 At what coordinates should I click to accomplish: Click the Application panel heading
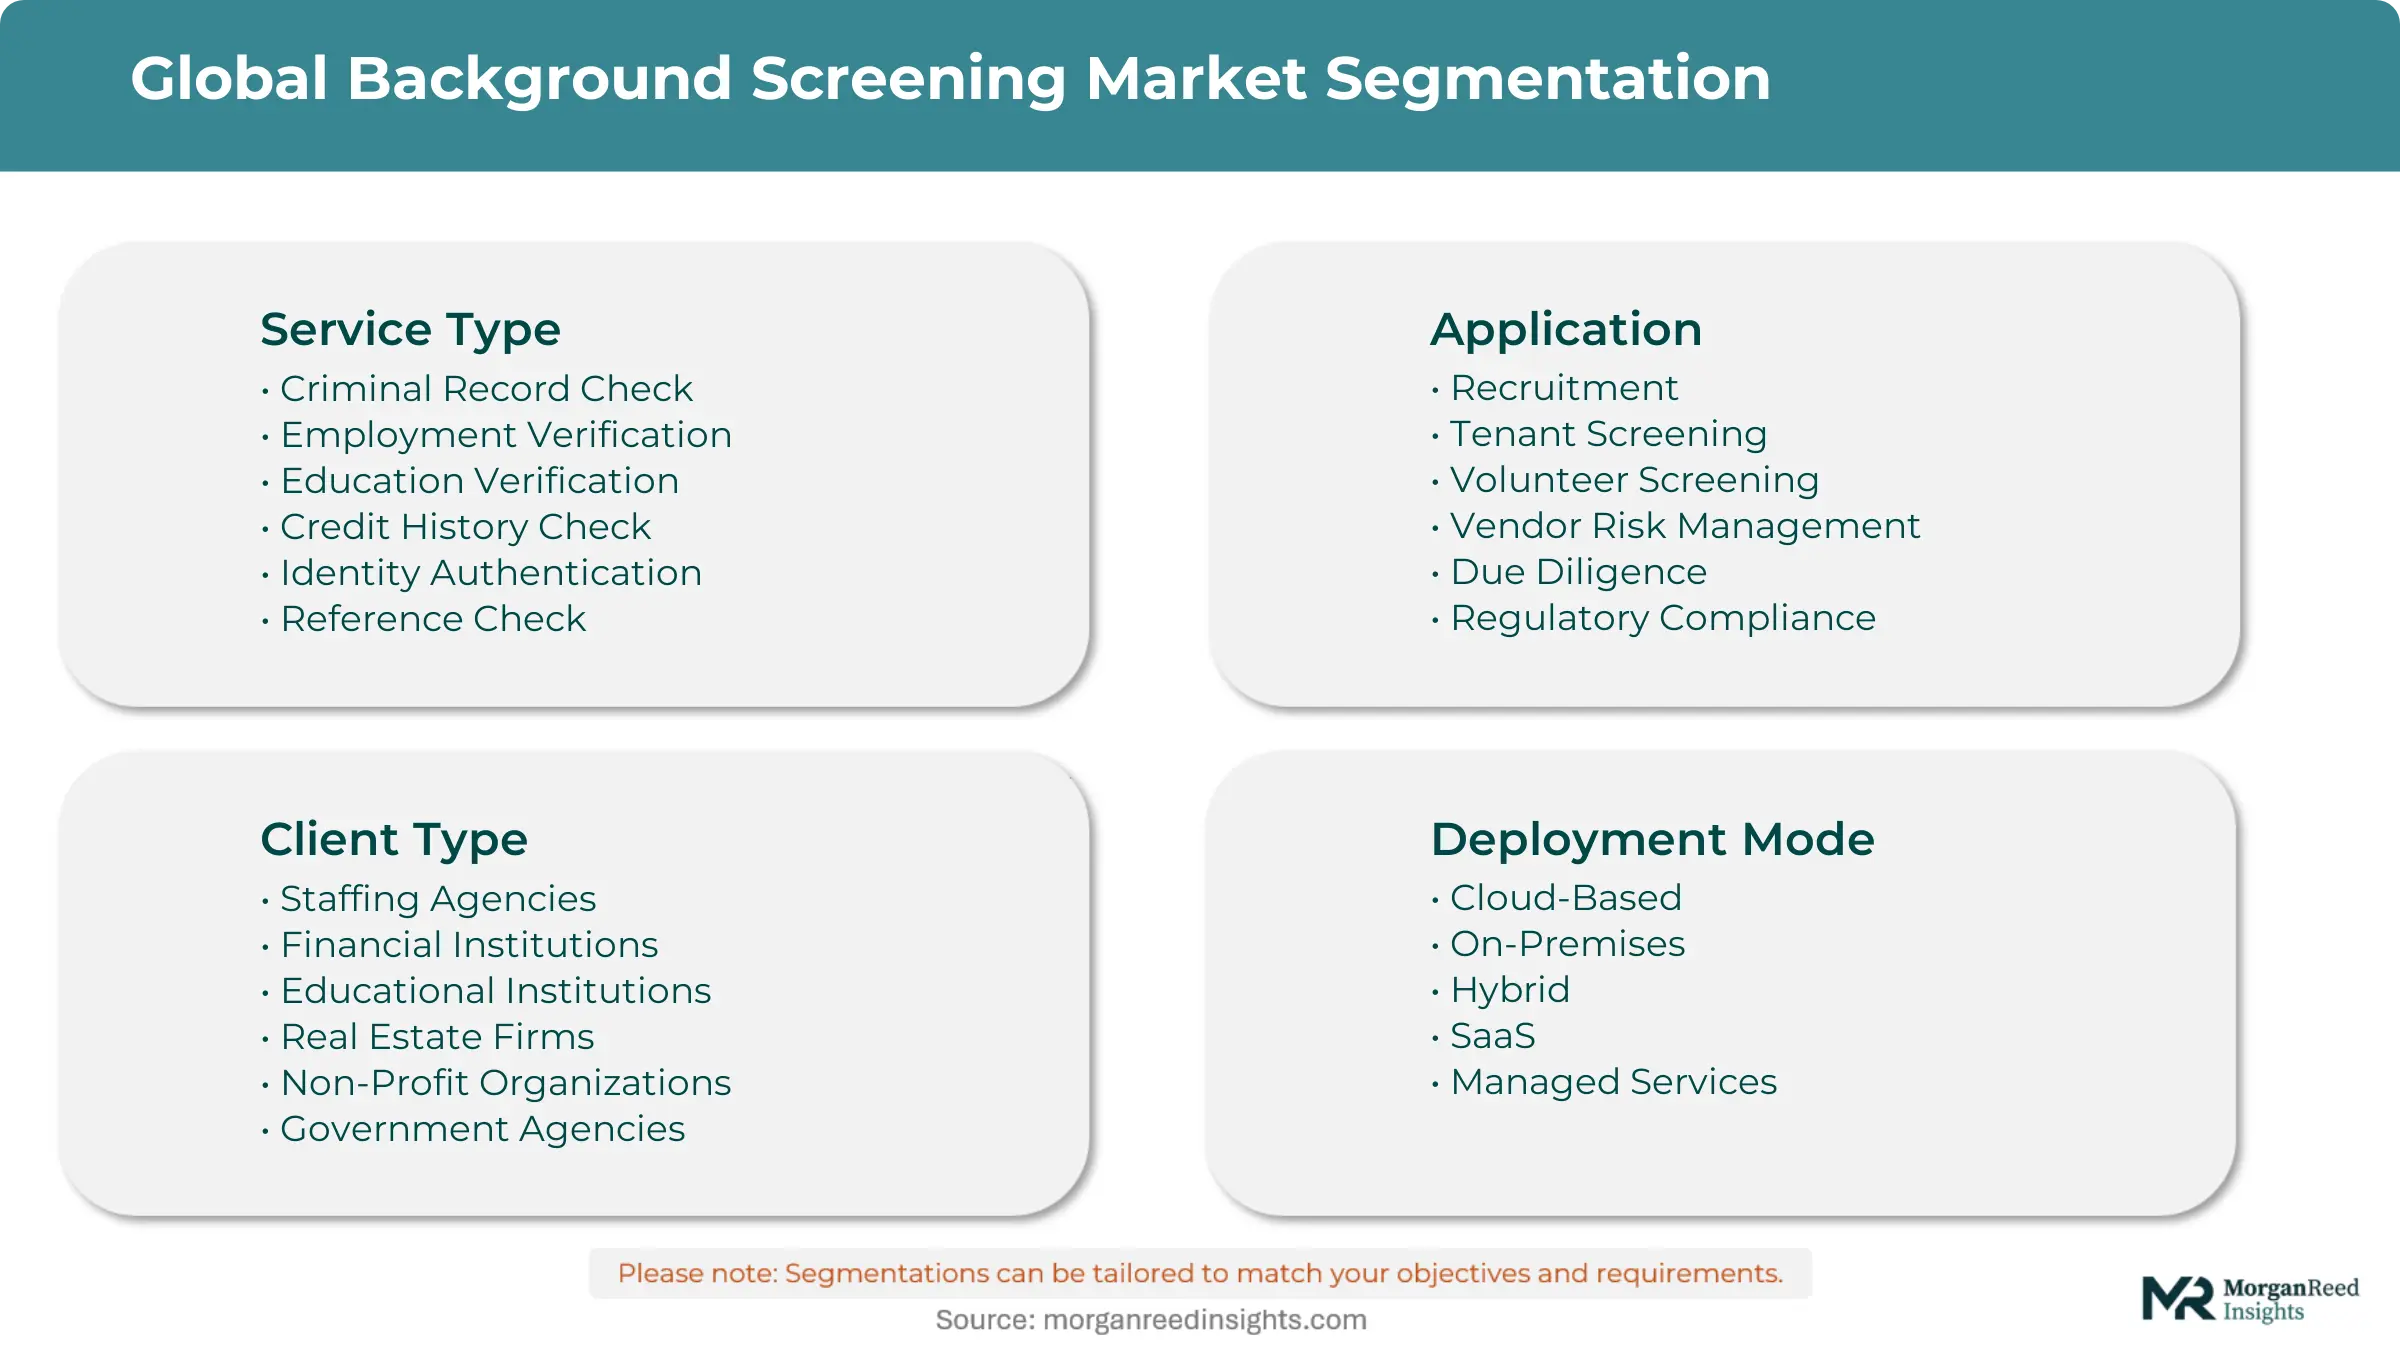[x=1566, y=329]
